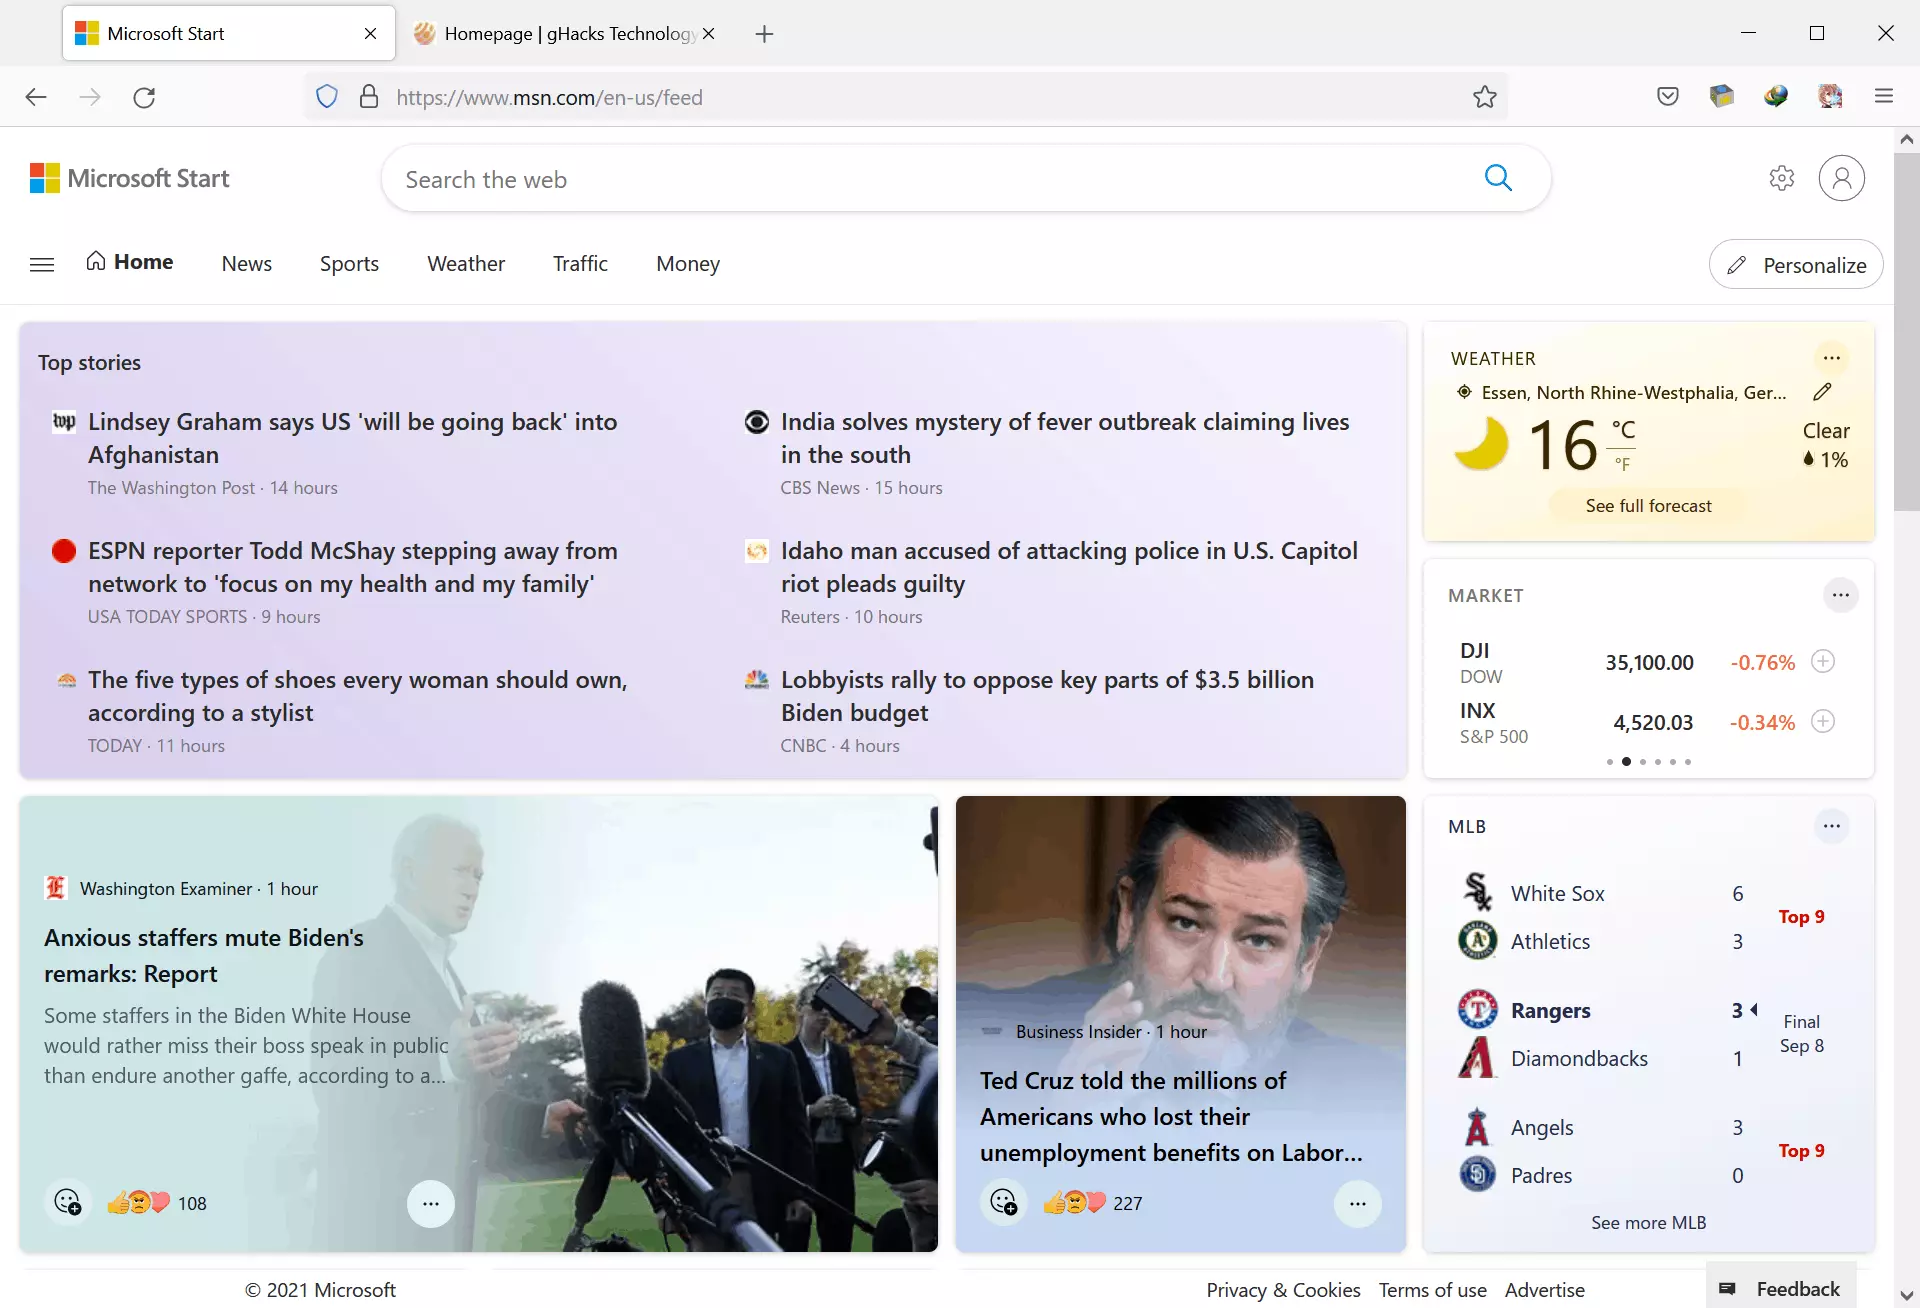Image resolution: width=1920 pixels, height=1308 pixels.
Task: Select the Sports tab in navigation
Action: (x=349, y=262)
